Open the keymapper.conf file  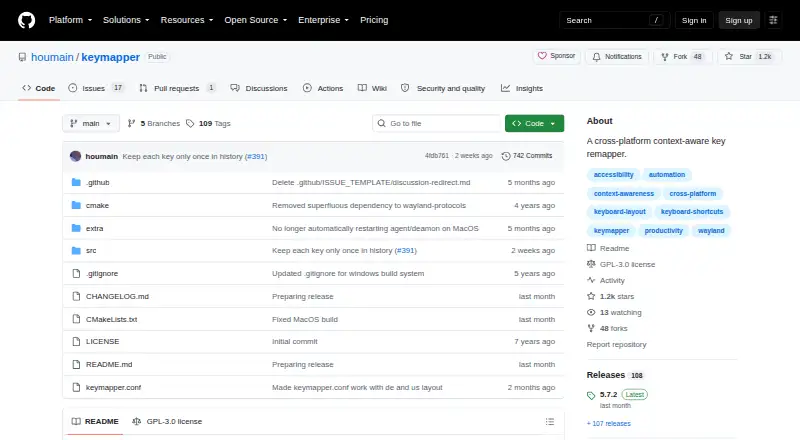pos(113,387)
